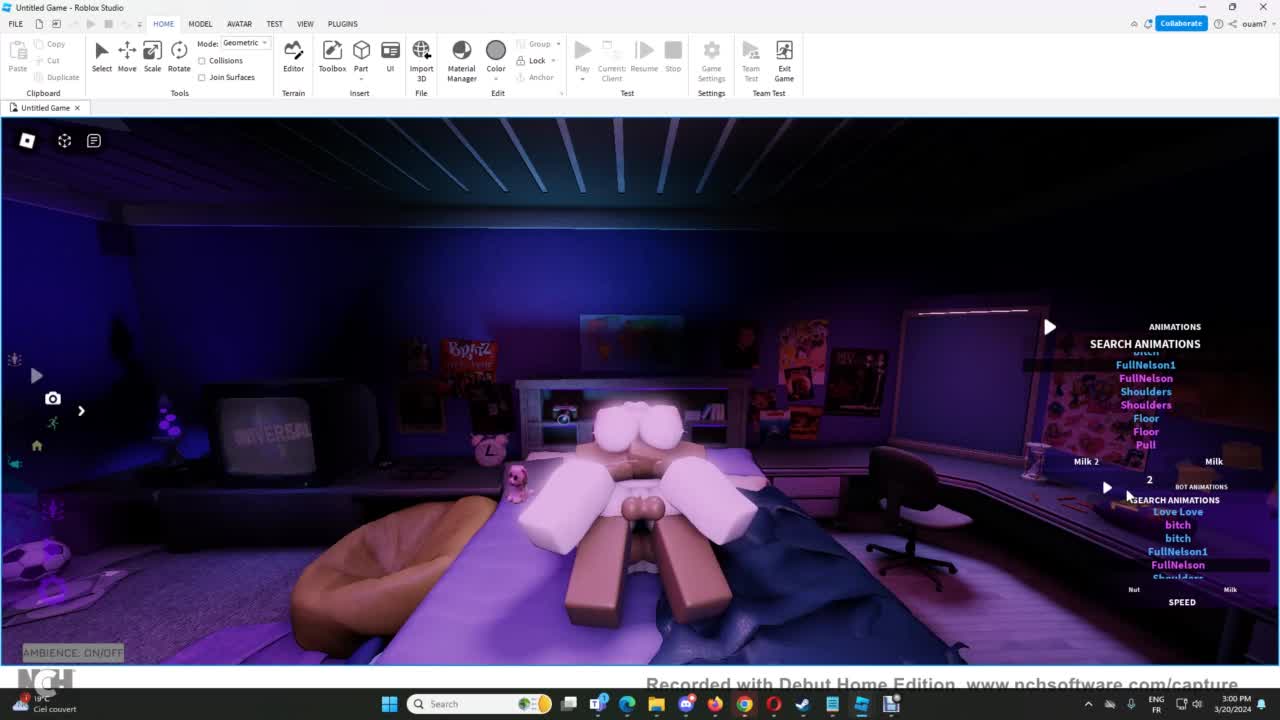This screenshot has height=720, width=1280.
Task: Toggle the Ambience ON/OFF button
Action: pyautogui.click(x=73, y=653)
